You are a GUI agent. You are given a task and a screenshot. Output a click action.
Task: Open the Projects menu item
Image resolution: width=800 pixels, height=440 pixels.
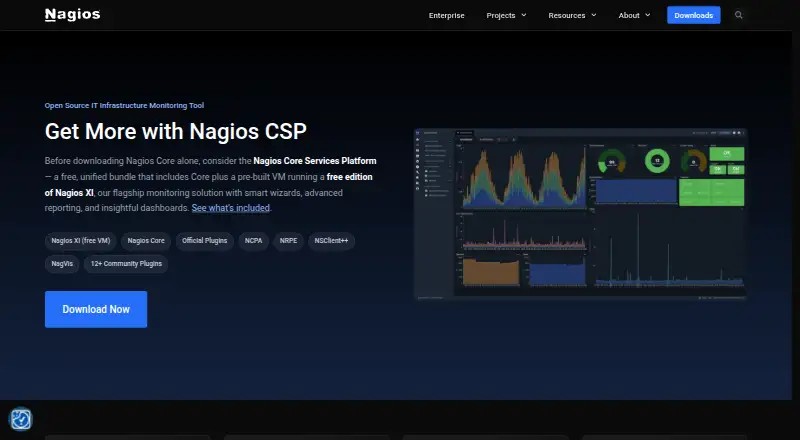click(501, 15)
